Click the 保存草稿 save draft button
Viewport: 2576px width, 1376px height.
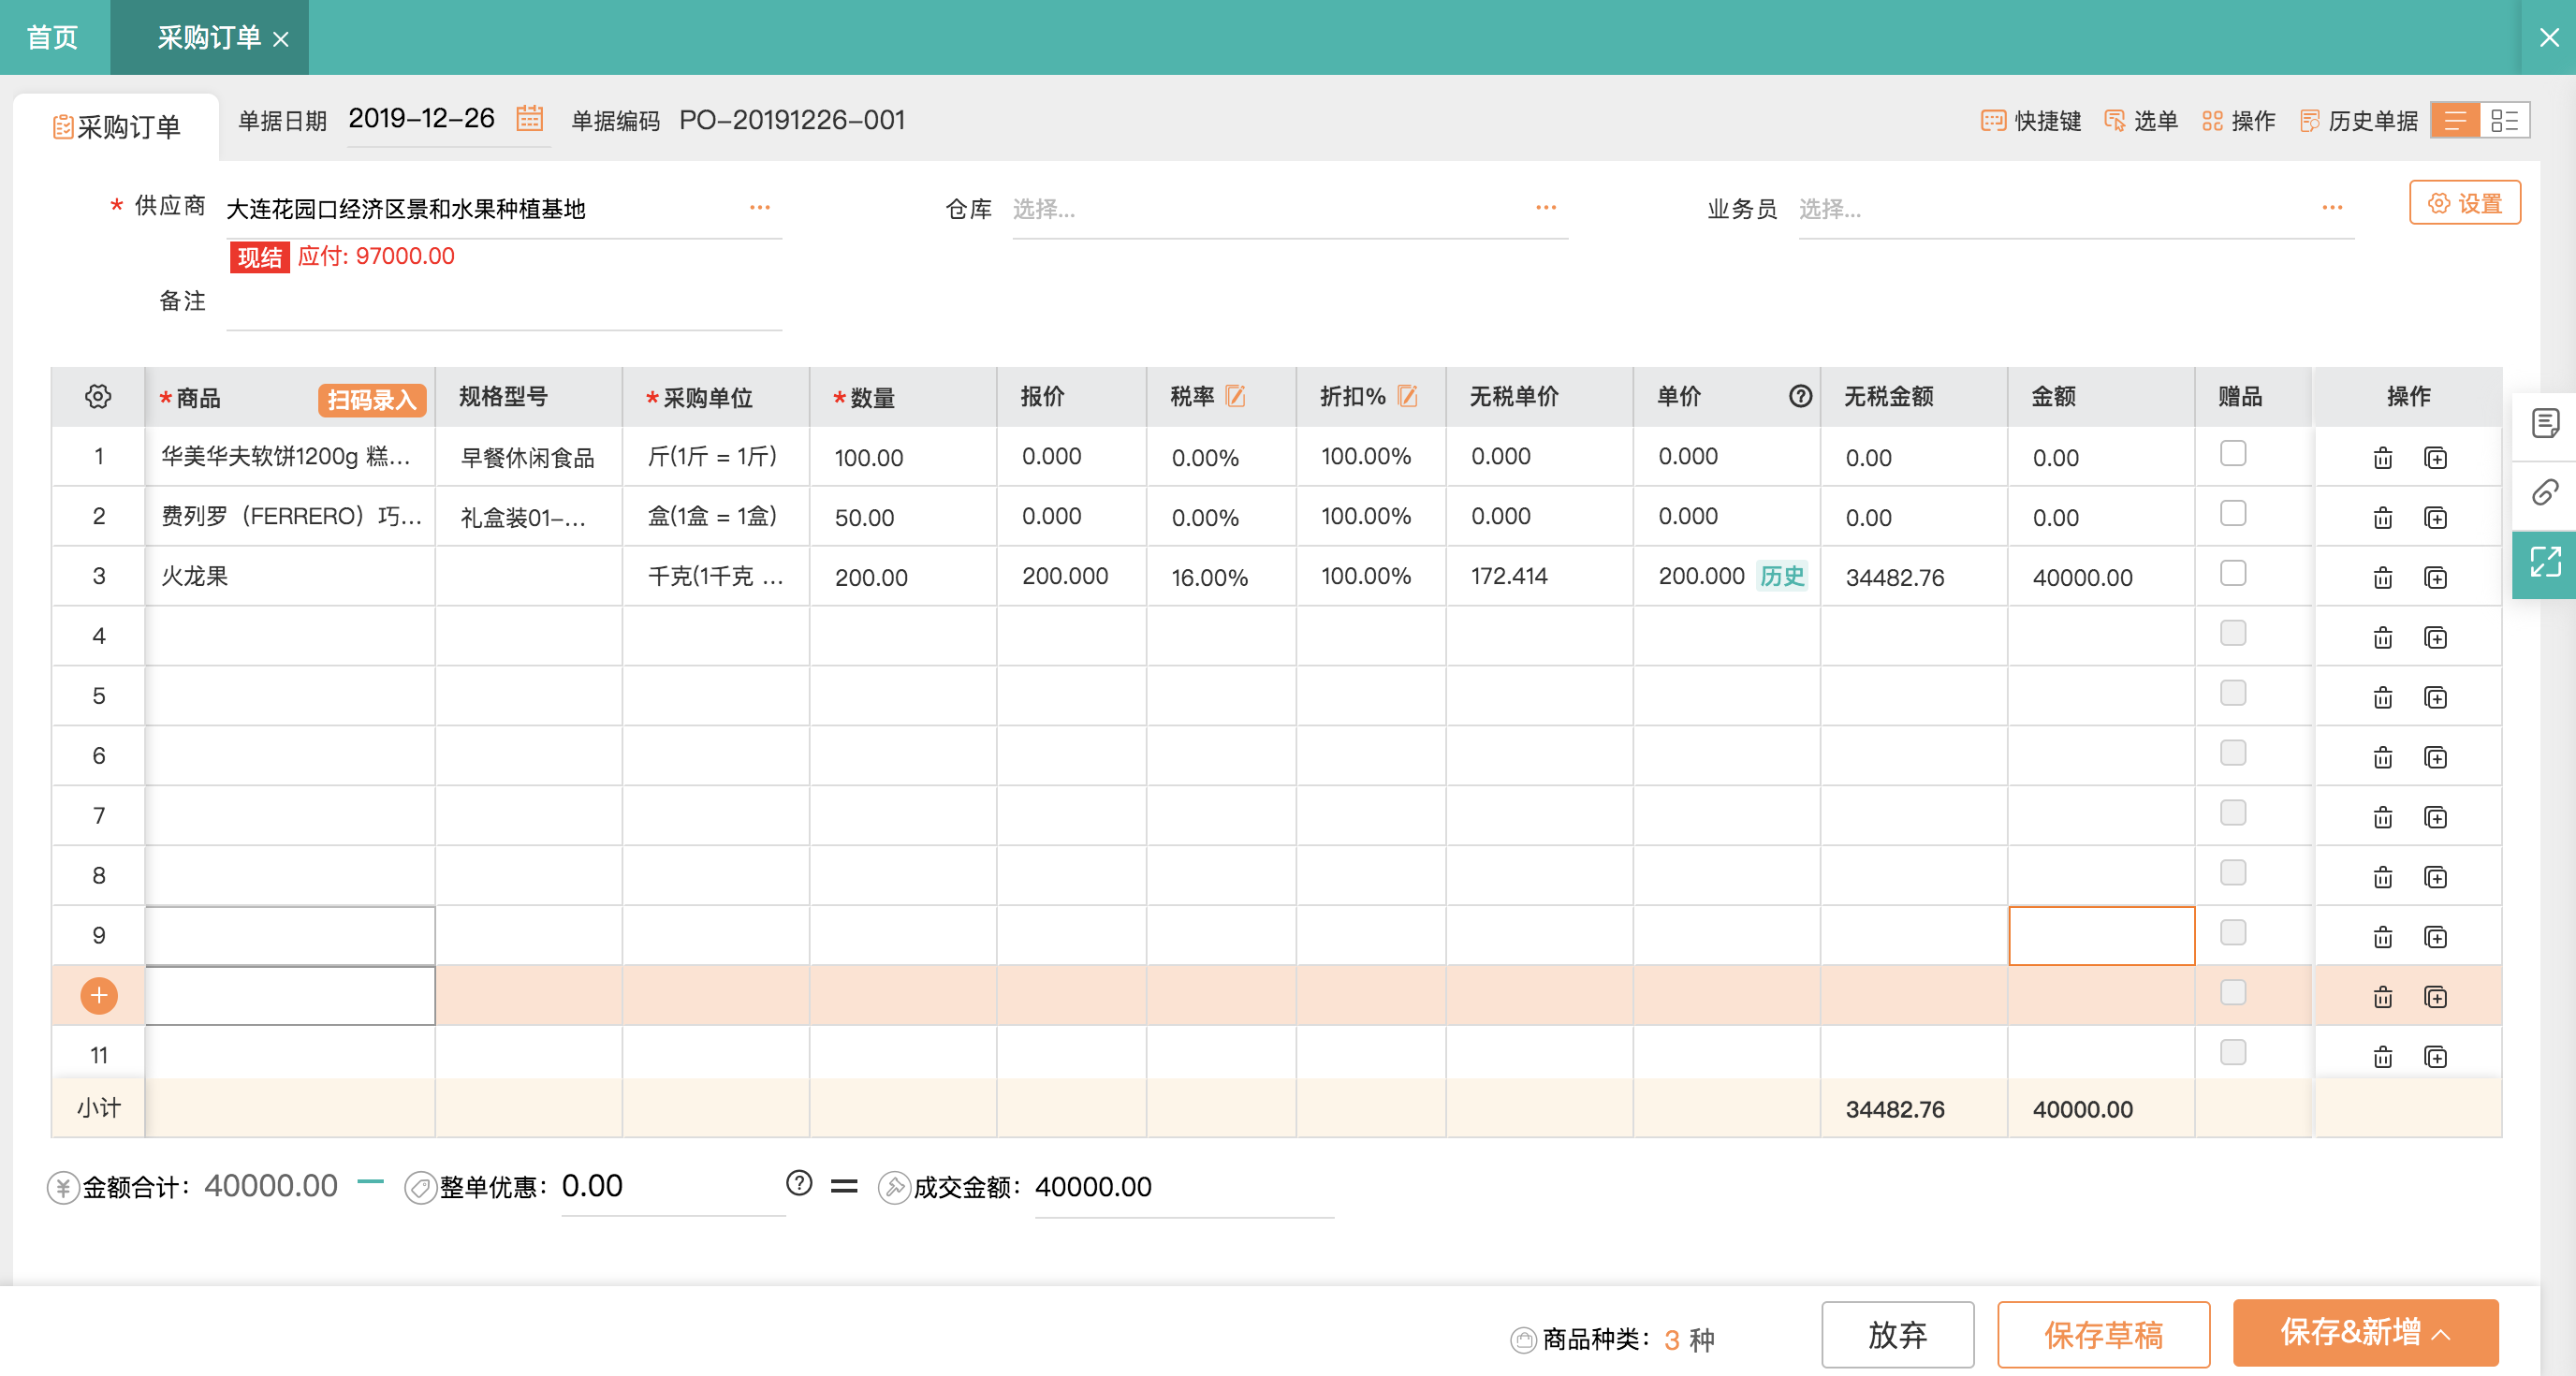point(2099,1328)
